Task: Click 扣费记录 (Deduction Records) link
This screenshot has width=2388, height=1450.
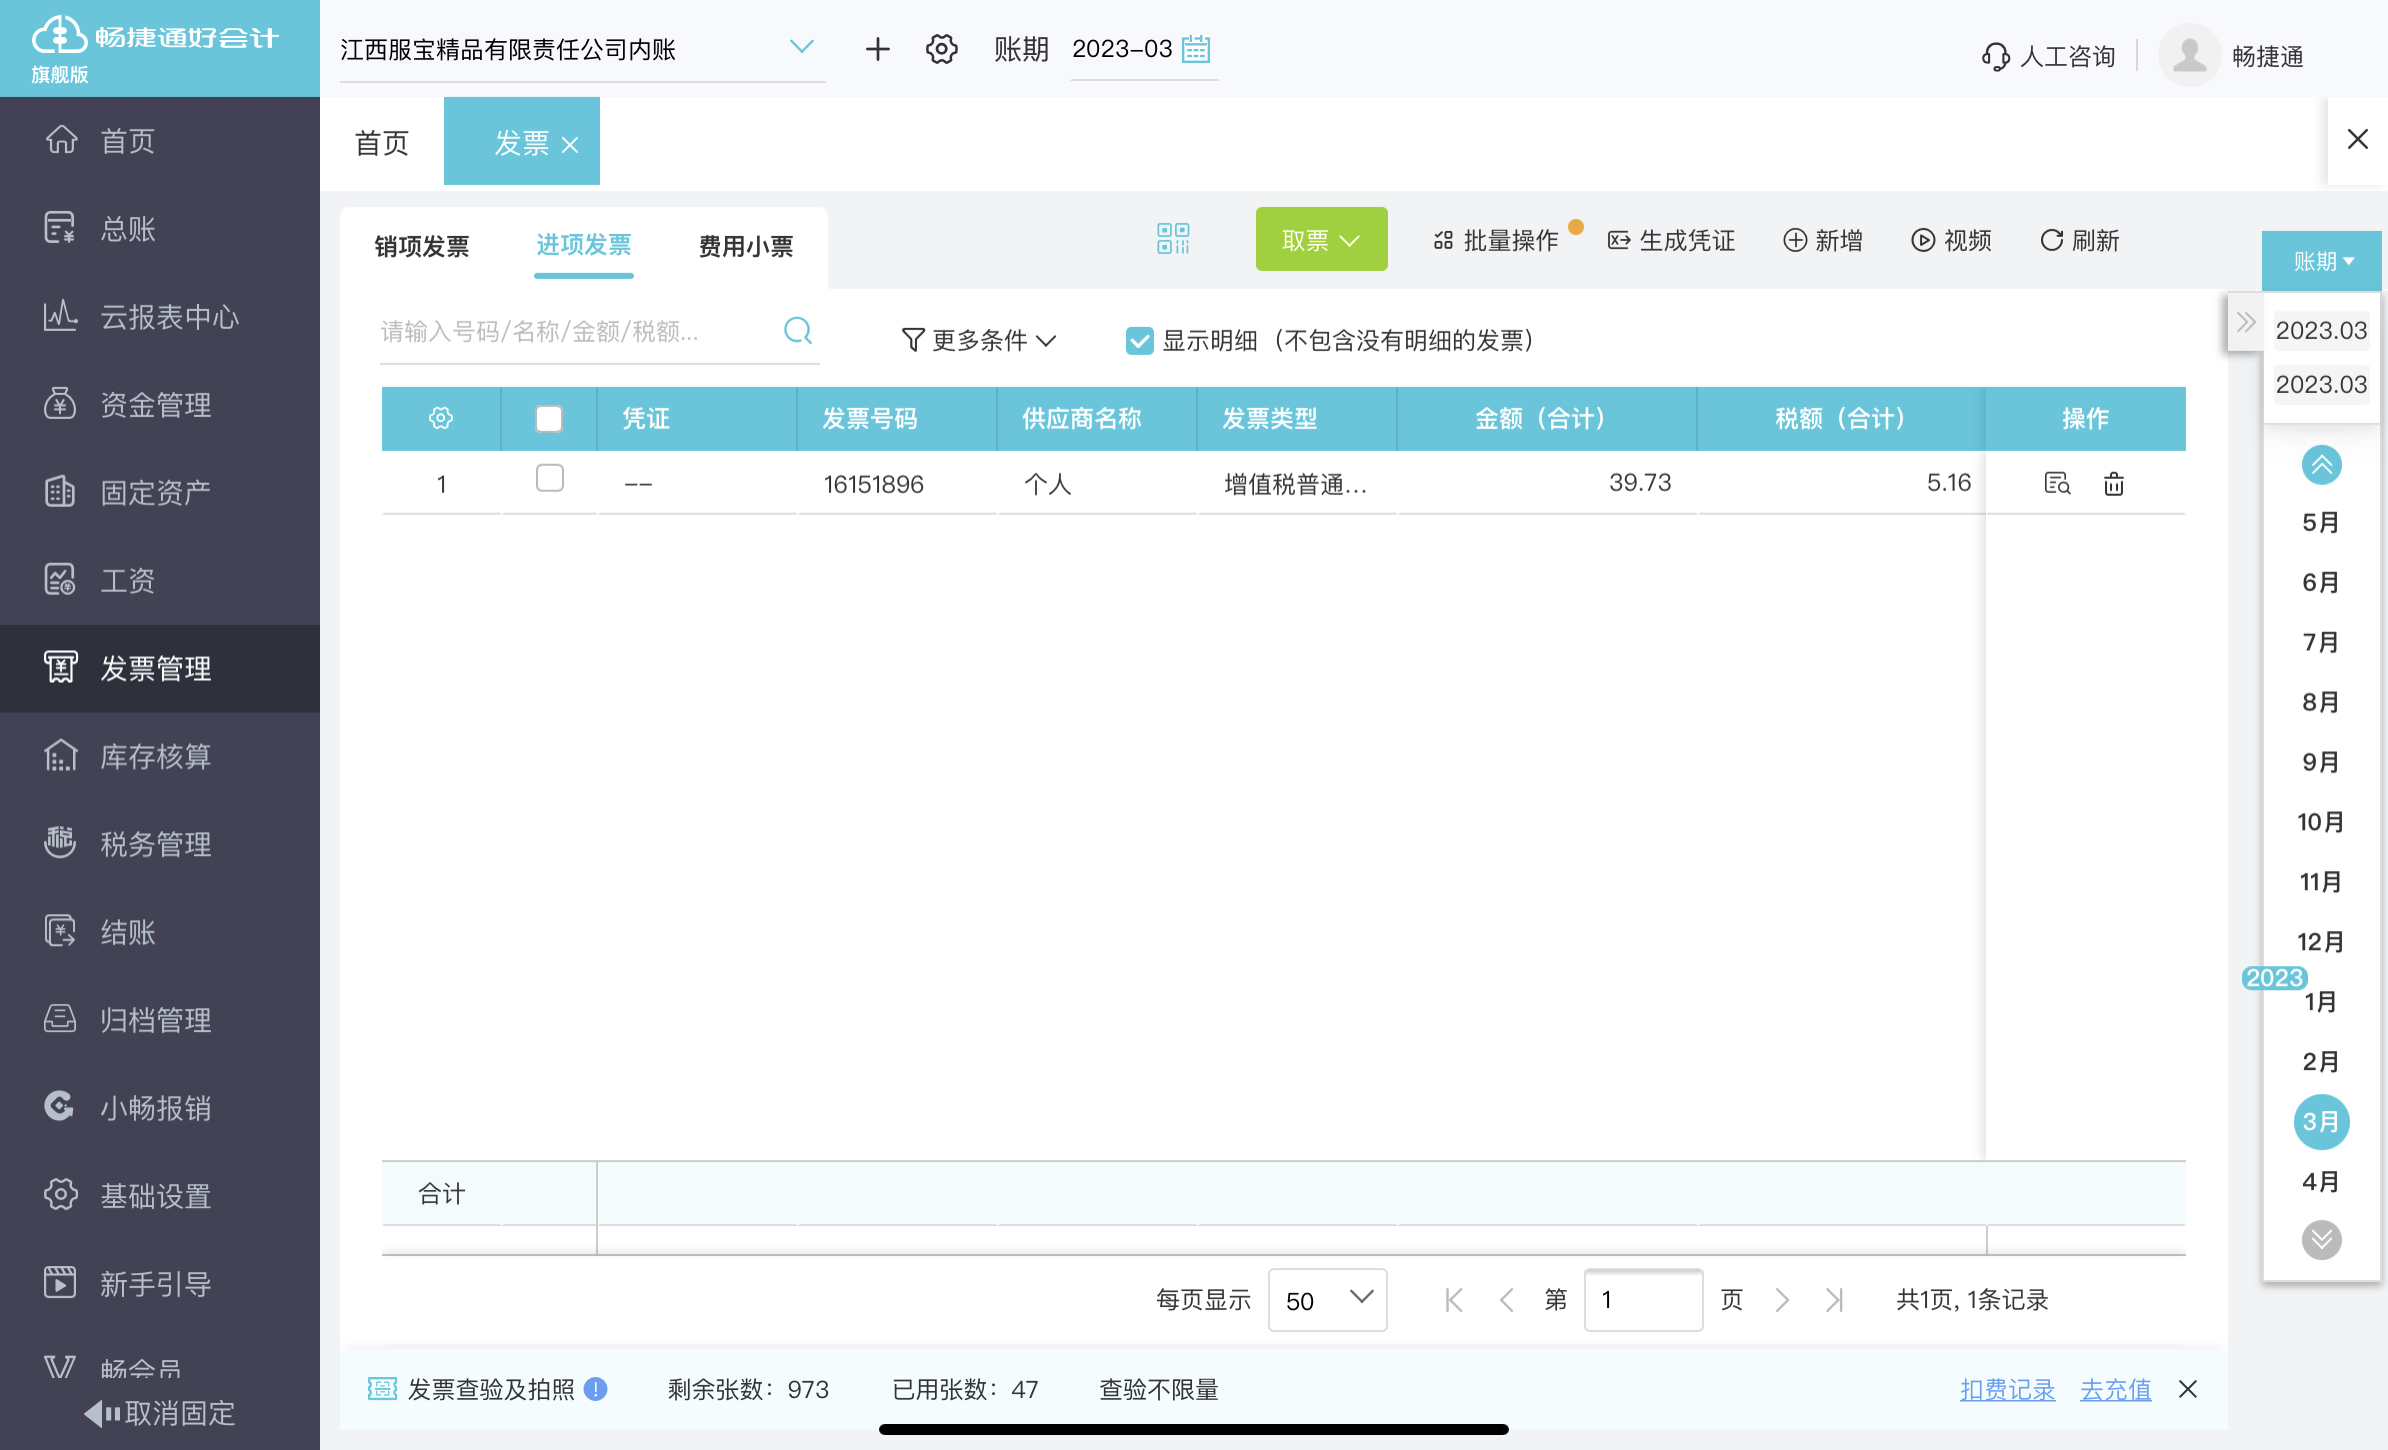Action: [x=2008, y=1387]
